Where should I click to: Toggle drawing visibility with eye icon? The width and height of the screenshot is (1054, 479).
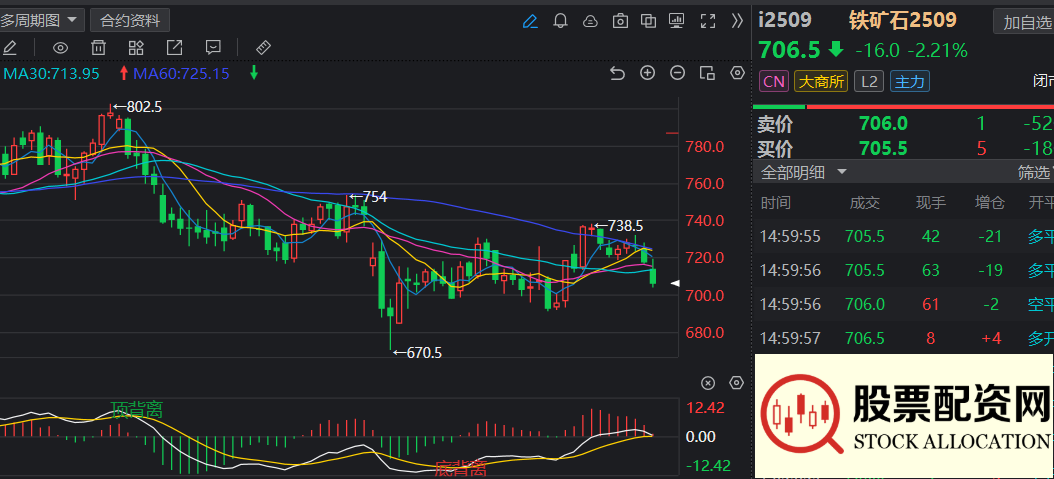[x=60, y=47]
